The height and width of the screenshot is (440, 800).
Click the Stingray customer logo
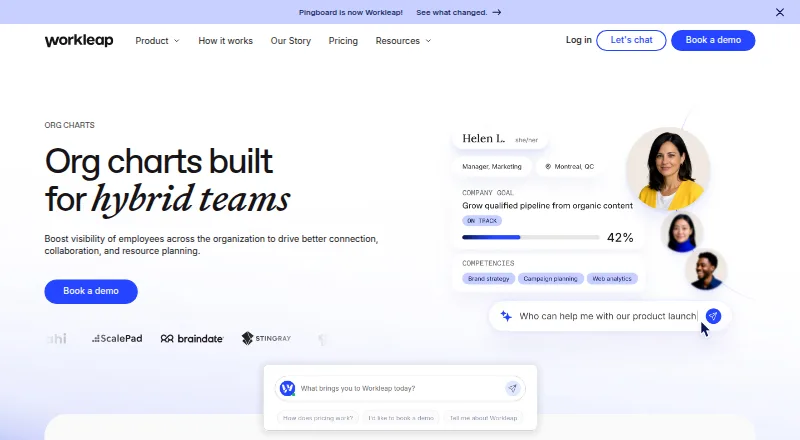[266, 338]
